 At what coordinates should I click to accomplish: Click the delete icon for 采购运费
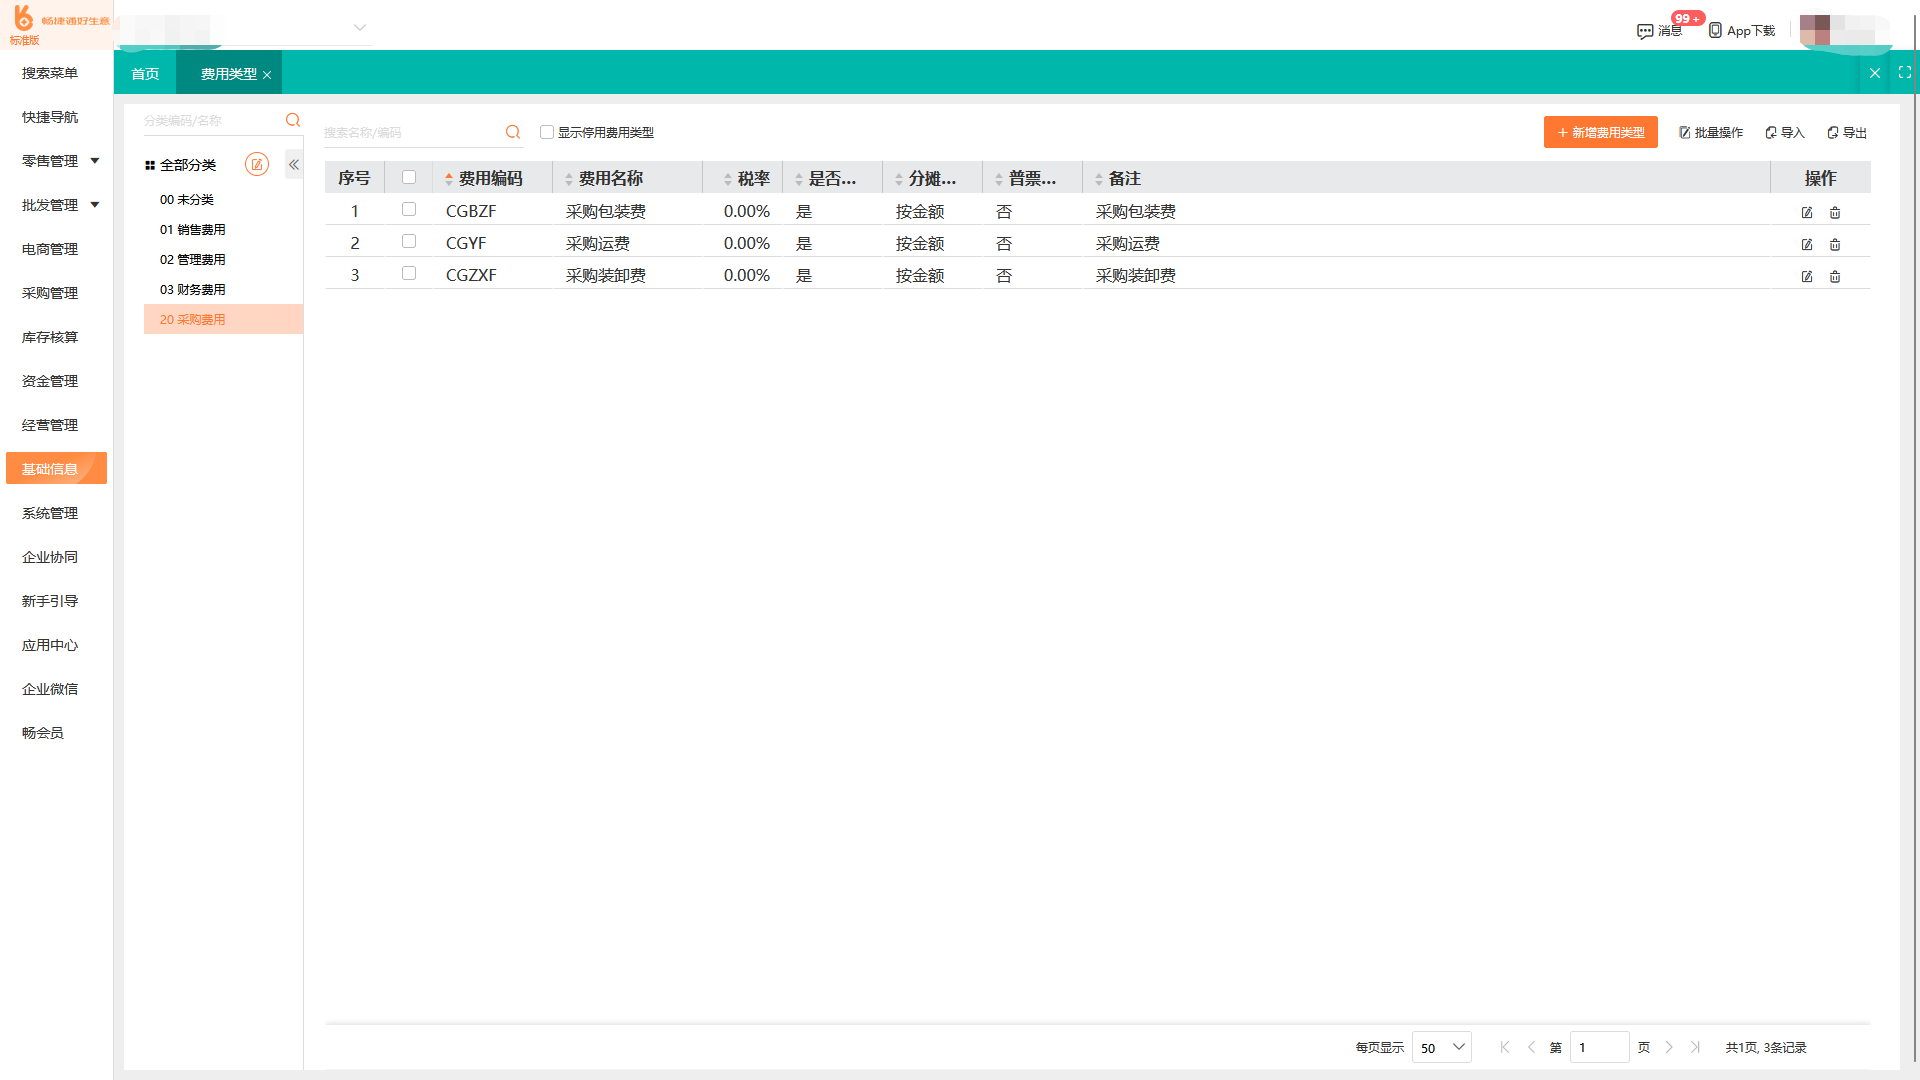tap(1836, 243)
